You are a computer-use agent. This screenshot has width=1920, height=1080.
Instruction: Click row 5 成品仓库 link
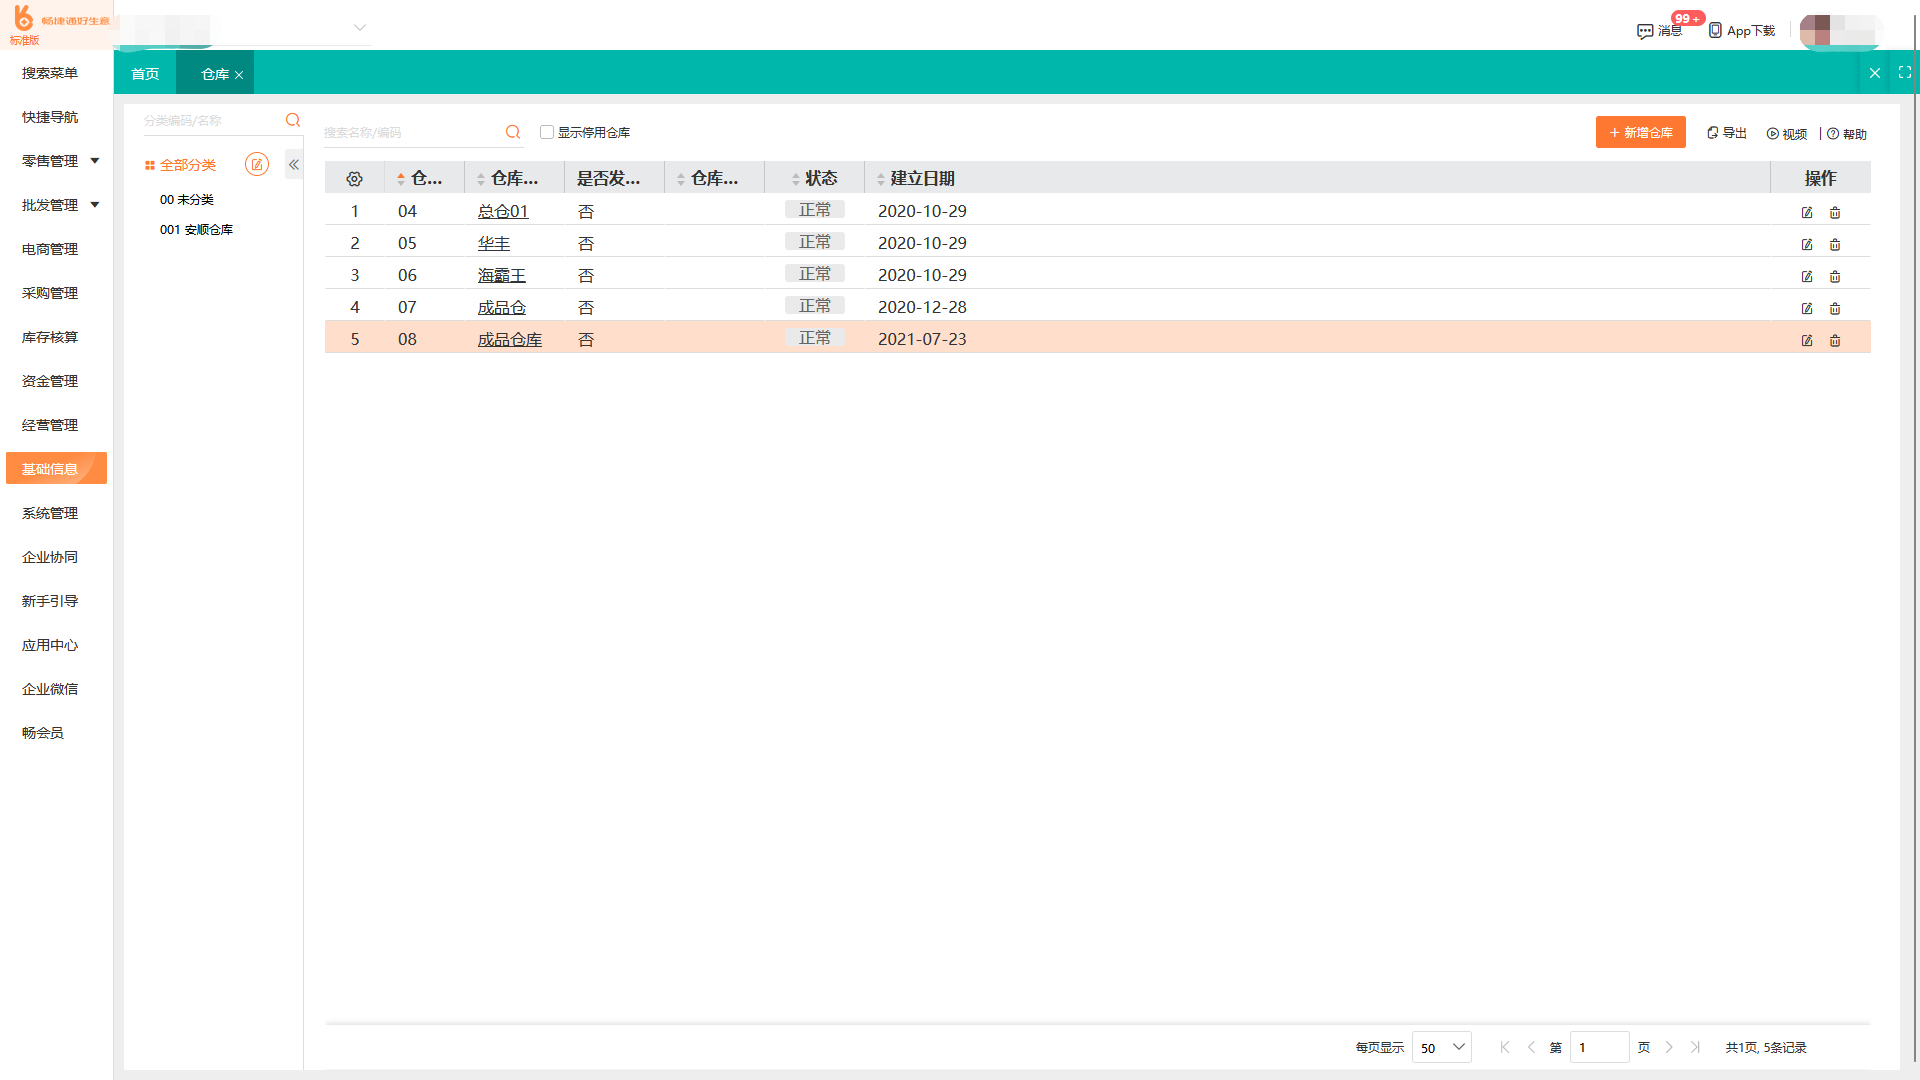tap(508, 339)
